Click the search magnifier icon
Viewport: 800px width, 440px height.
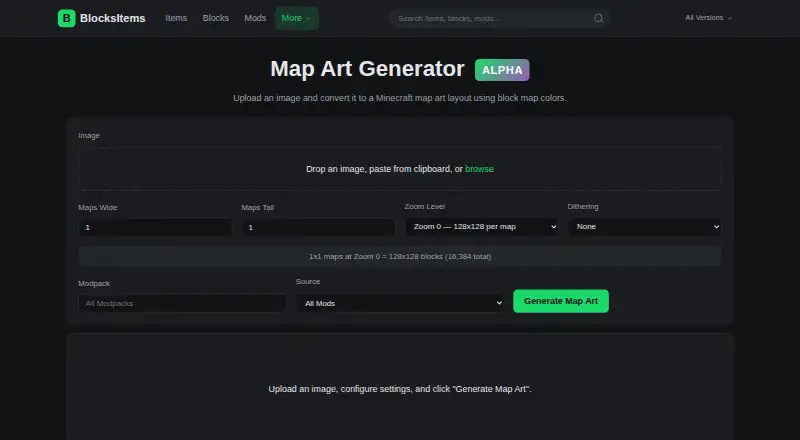(x=598, y=18)
